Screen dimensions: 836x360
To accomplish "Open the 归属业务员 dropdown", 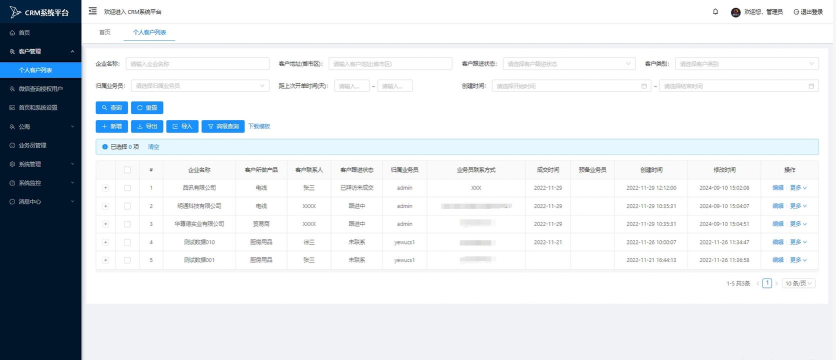I will coord(200,85).
